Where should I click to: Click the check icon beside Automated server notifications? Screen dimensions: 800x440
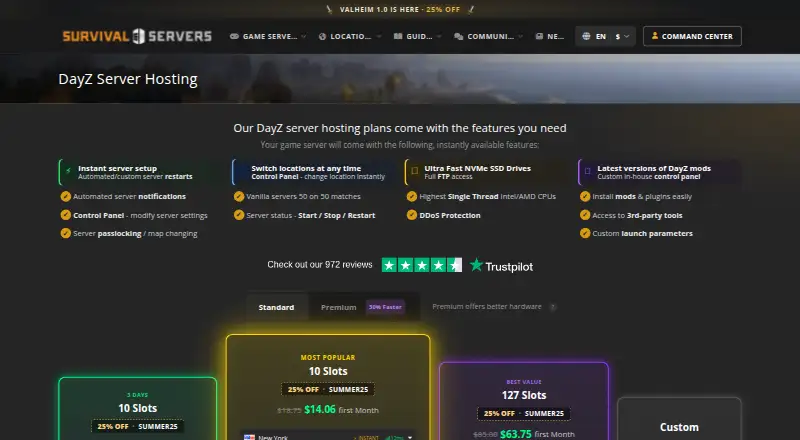click(66, 197)
